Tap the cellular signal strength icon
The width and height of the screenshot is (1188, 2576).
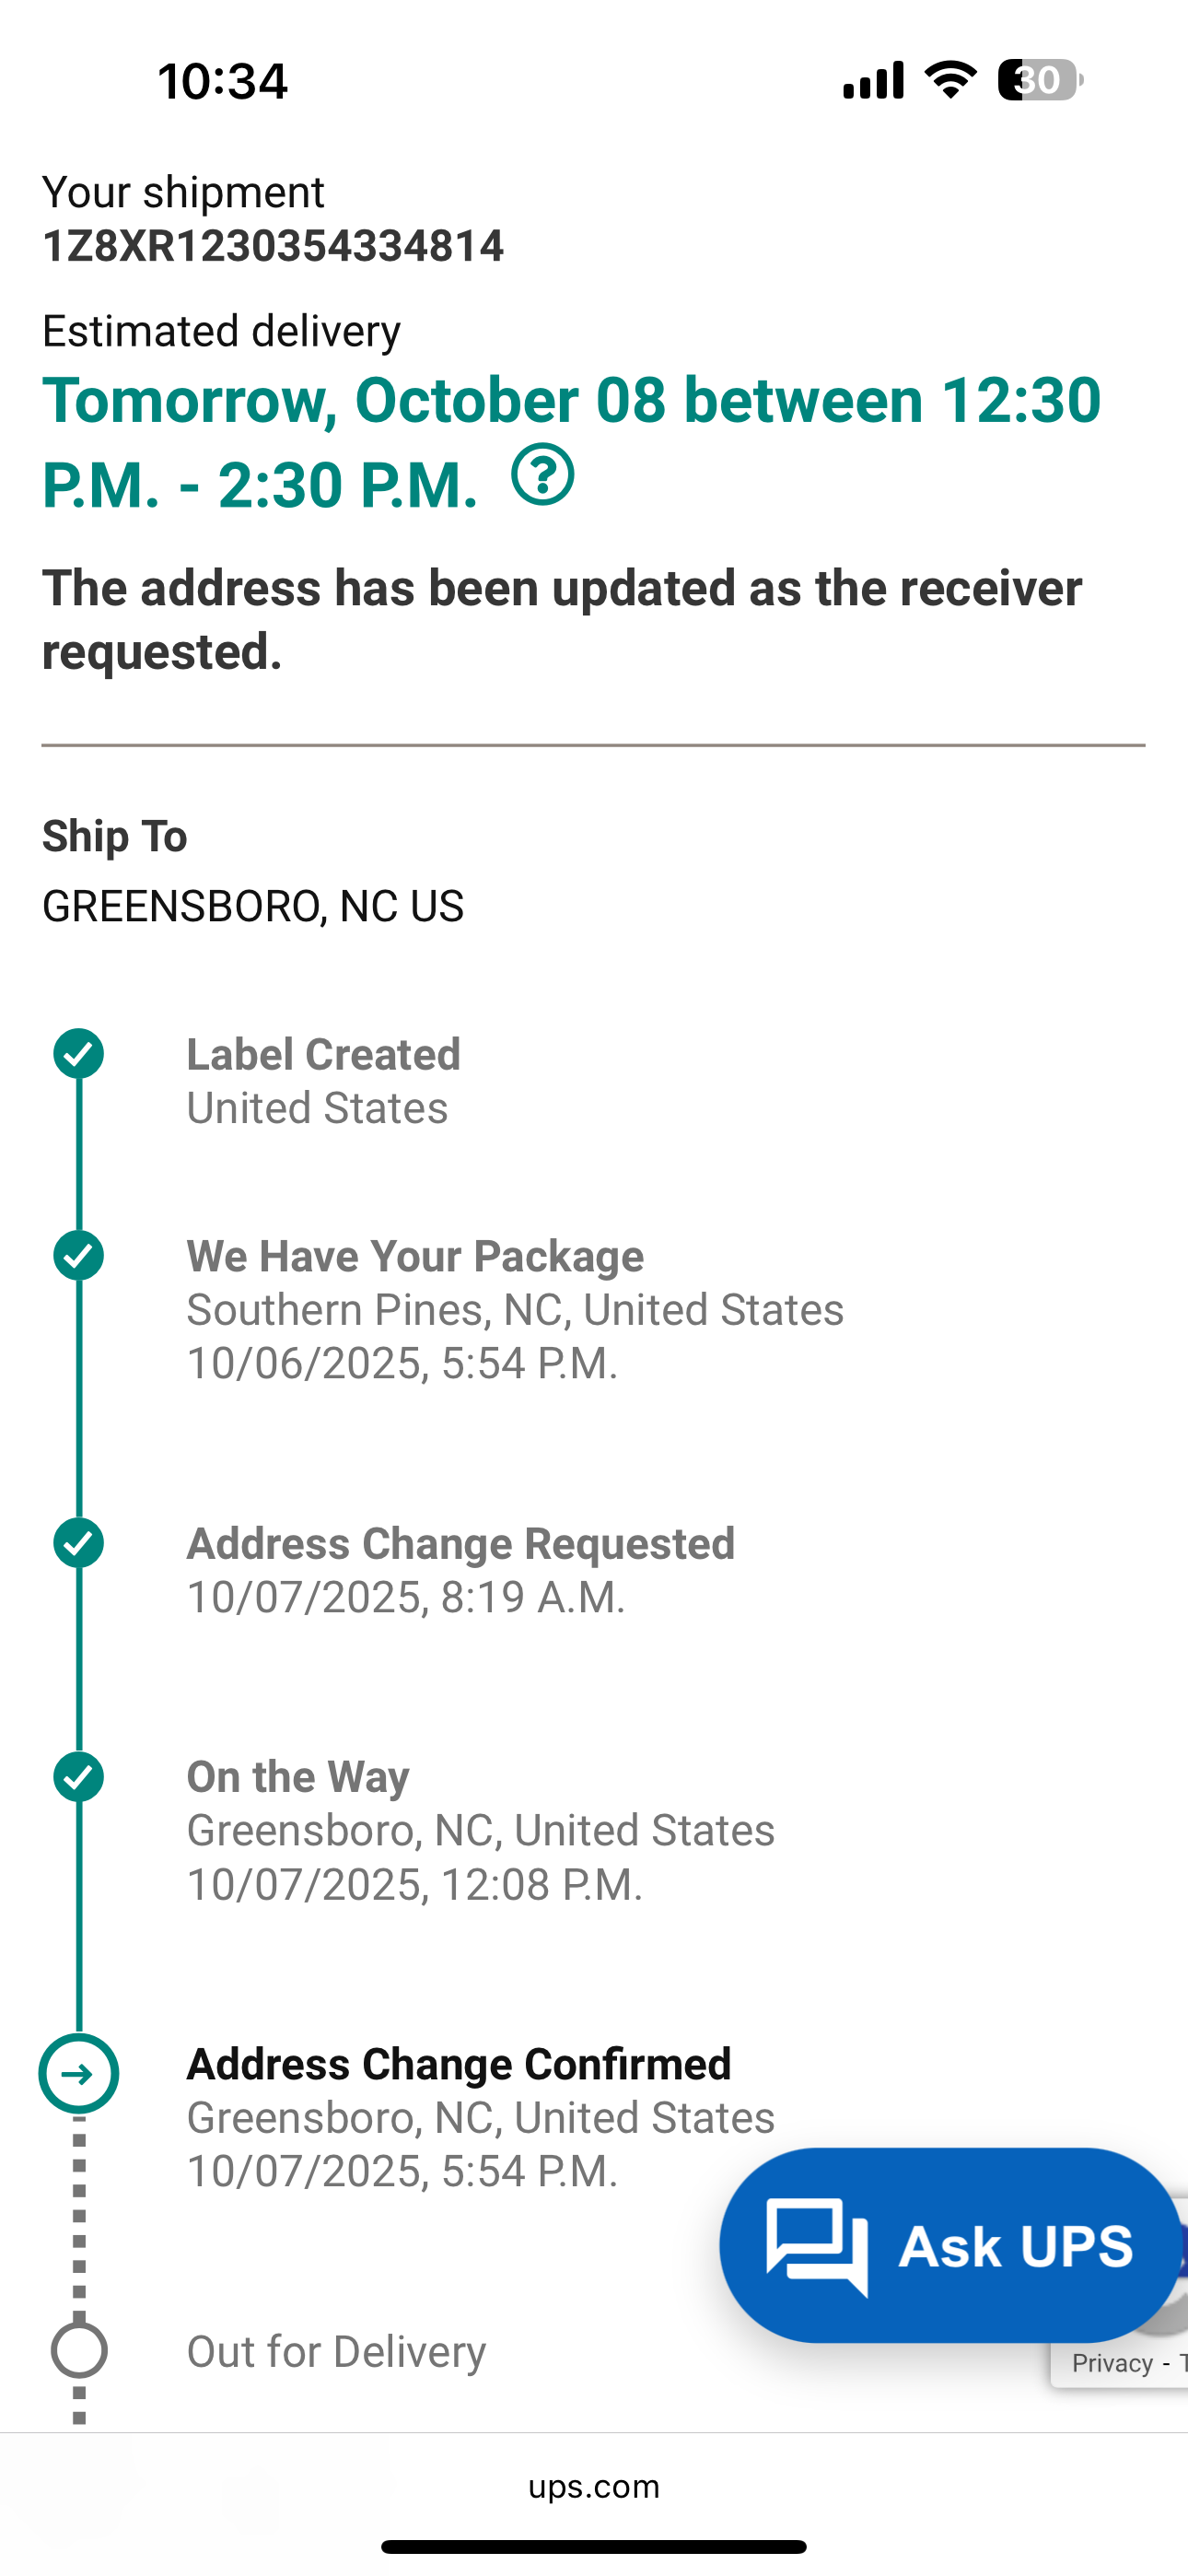[x=873, y=80]
